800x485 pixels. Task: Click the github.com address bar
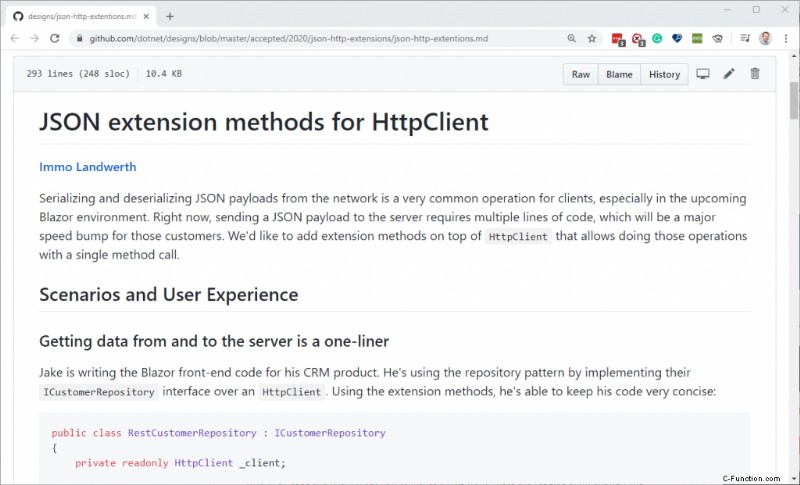[x=300, y=38]
